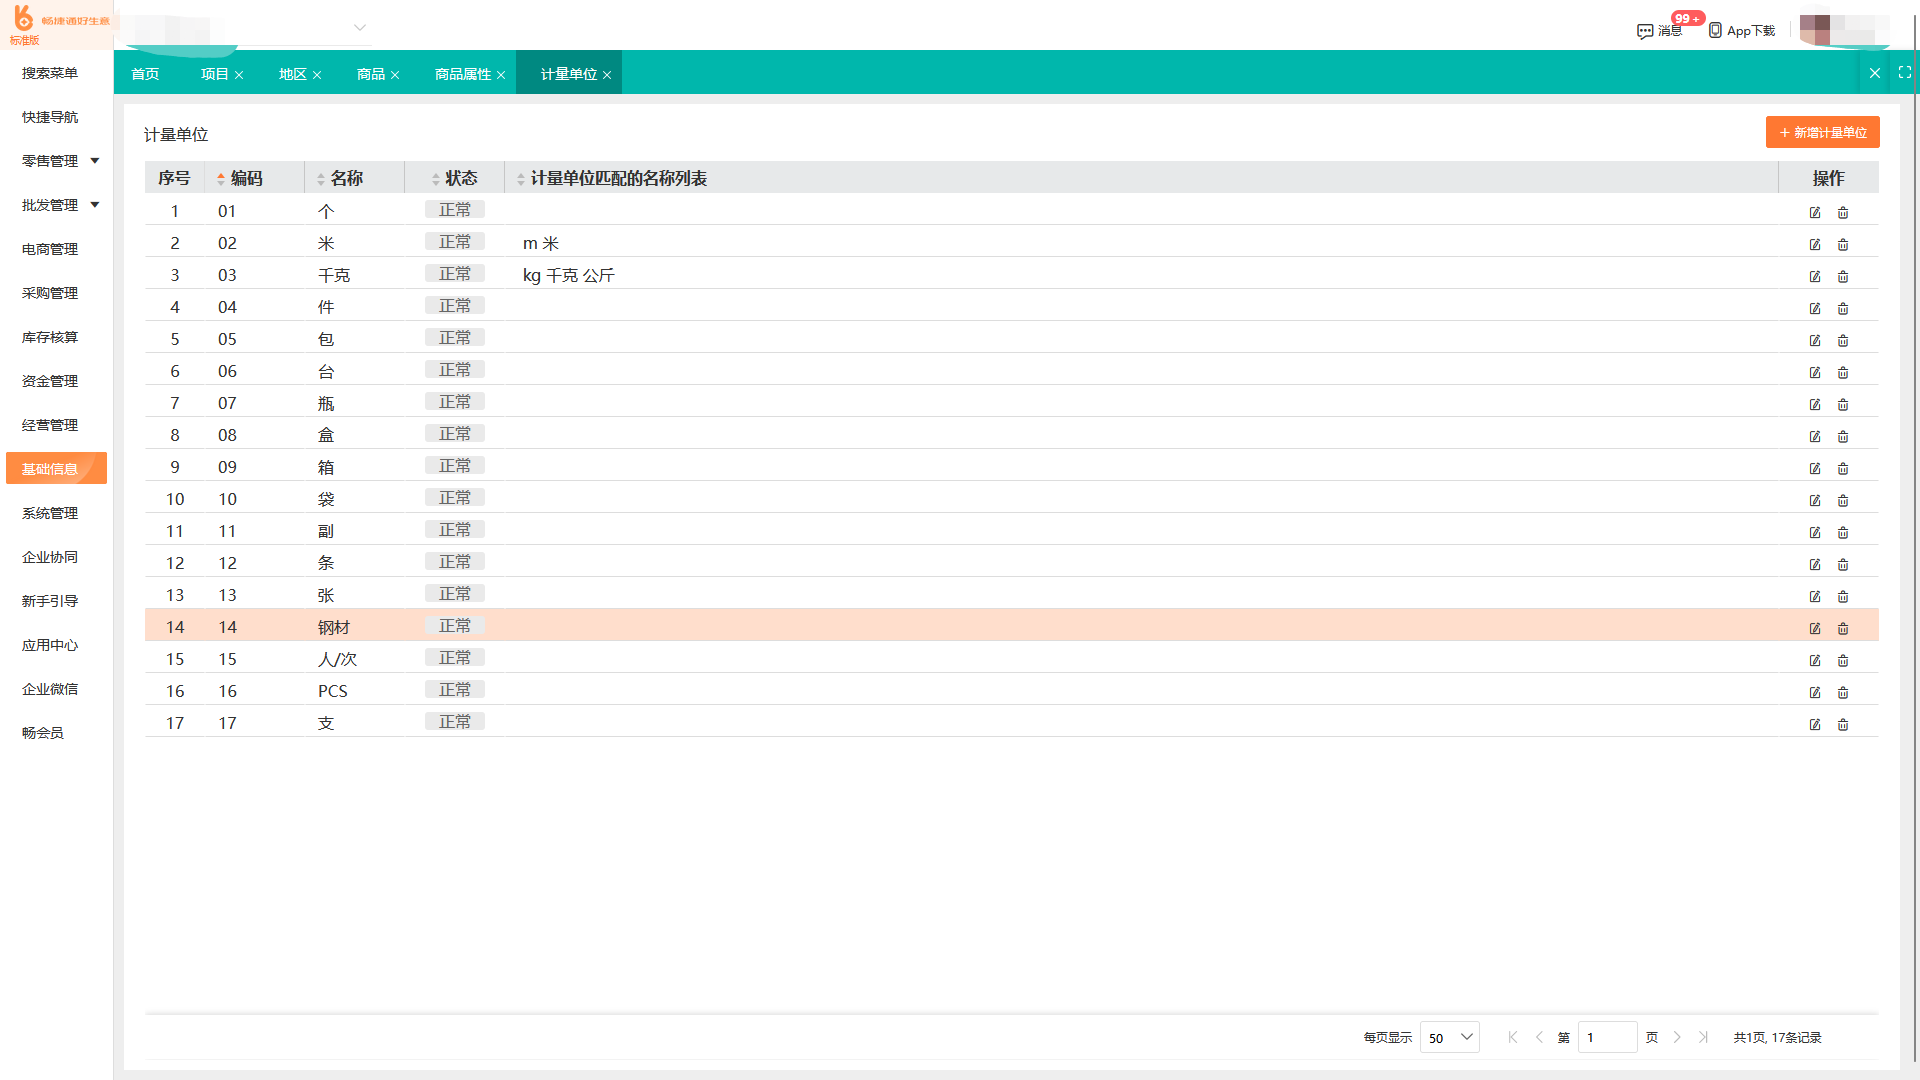Image resolution: width=1920 pixels, height=1080 pixels.
Task: Click the delete icon for 米 row
Action: pyautogui.click(x=1844, y=243)
